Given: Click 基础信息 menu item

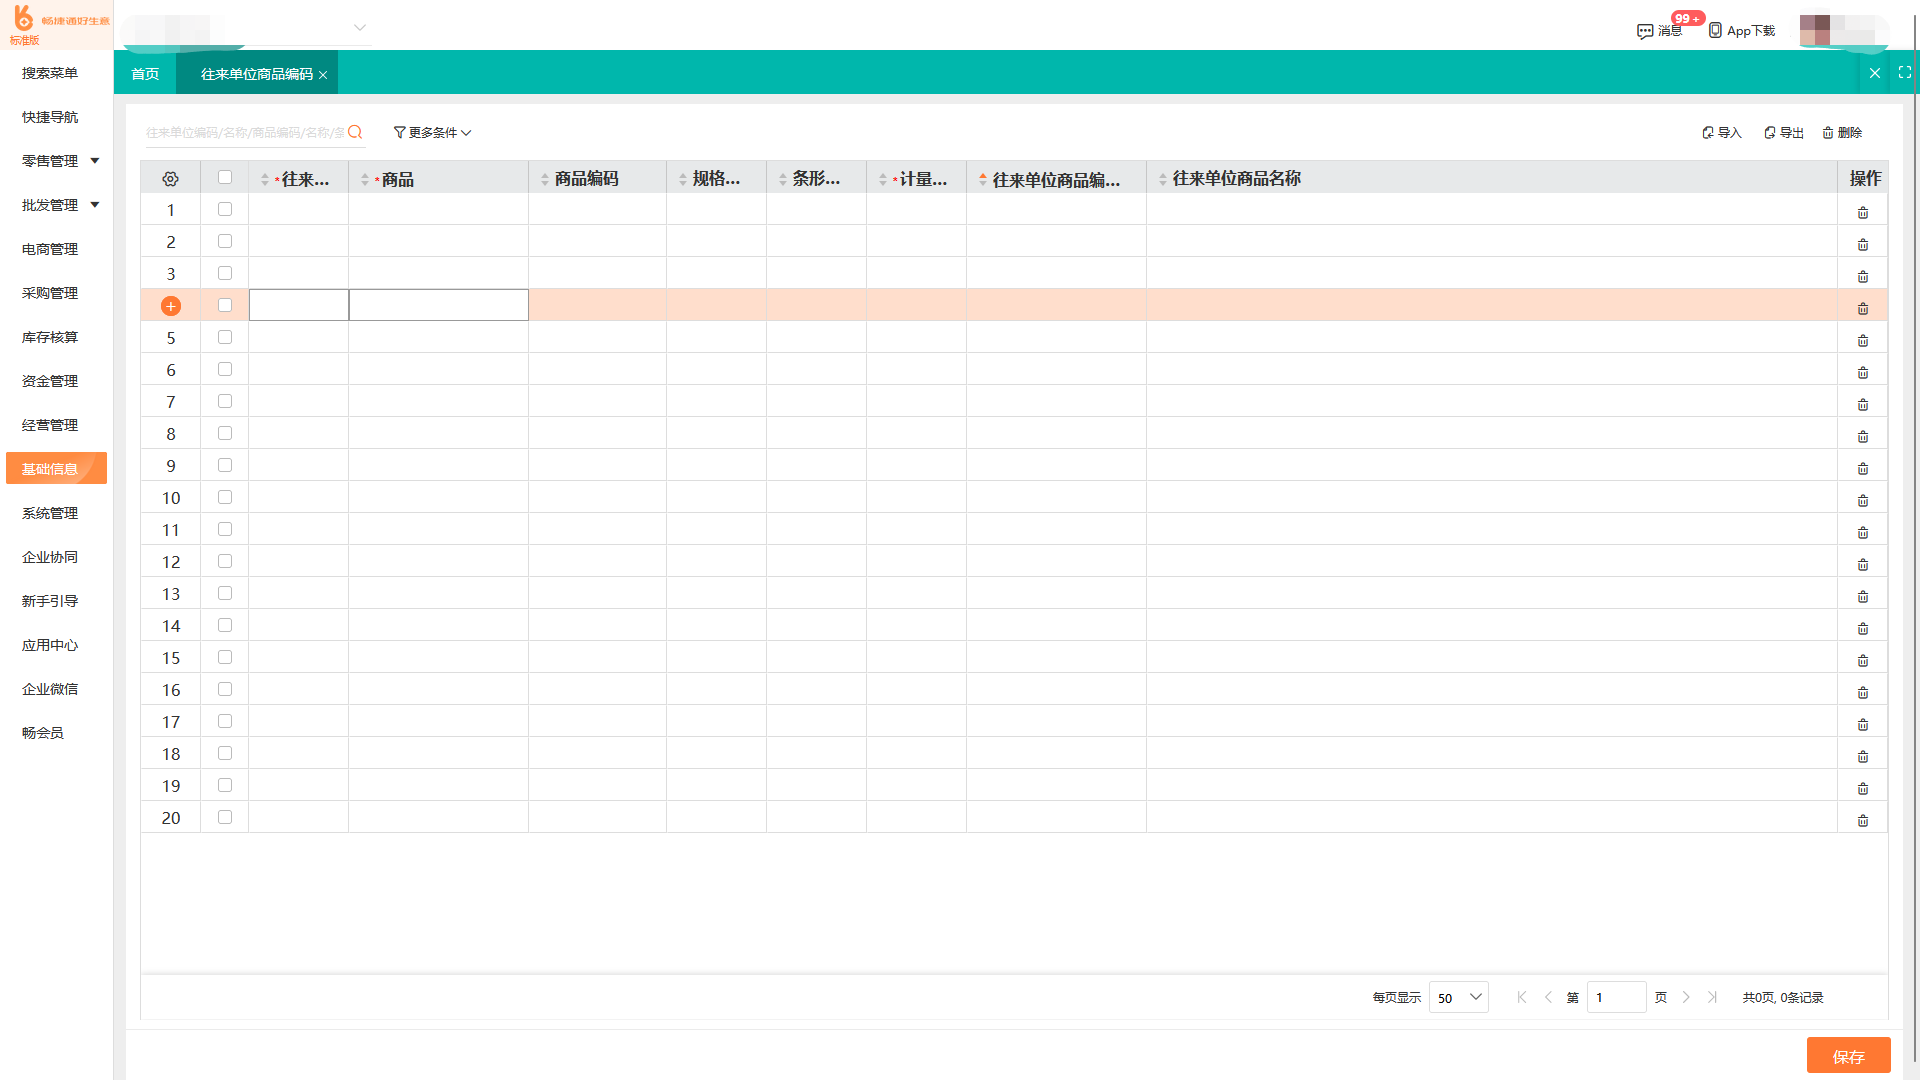Looking at the screenshot, I should [x=53, y=468].
